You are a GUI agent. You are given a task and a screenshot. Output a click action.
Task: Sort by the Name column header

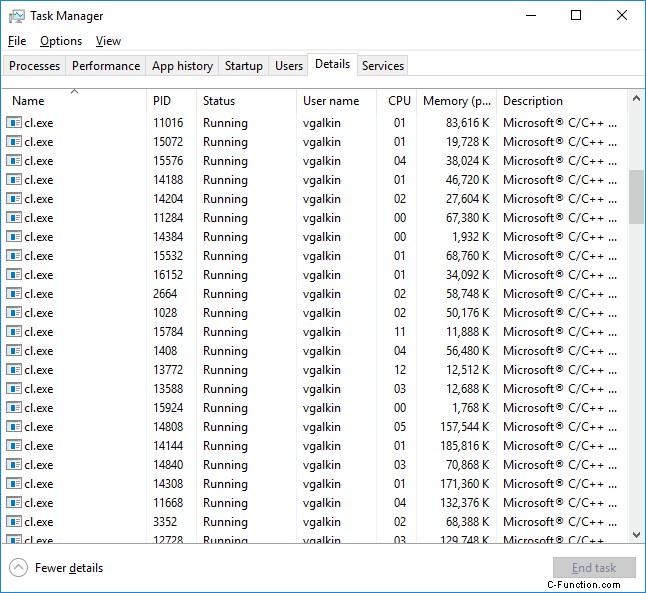pyautogui.click(x=28, y=101)
